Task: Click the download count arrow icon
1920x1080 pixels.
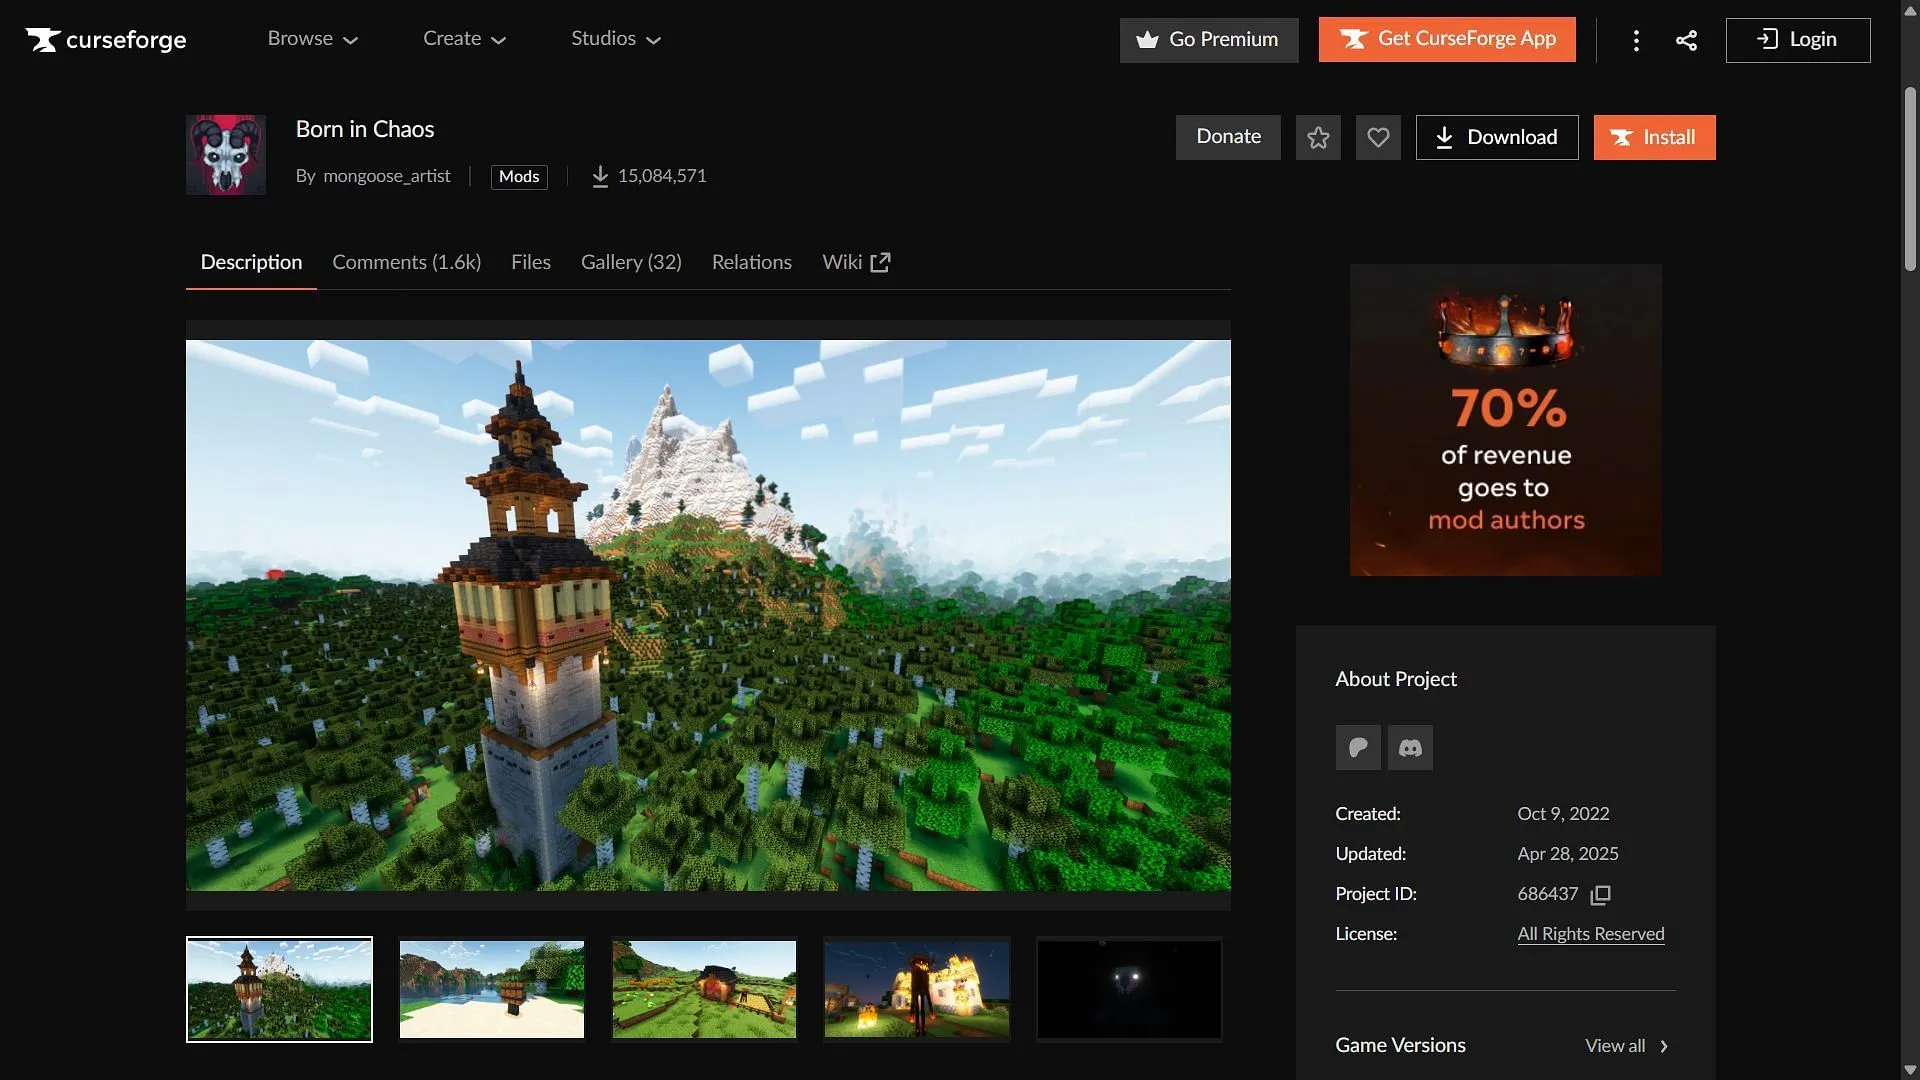Action: (x=600, y=176)
